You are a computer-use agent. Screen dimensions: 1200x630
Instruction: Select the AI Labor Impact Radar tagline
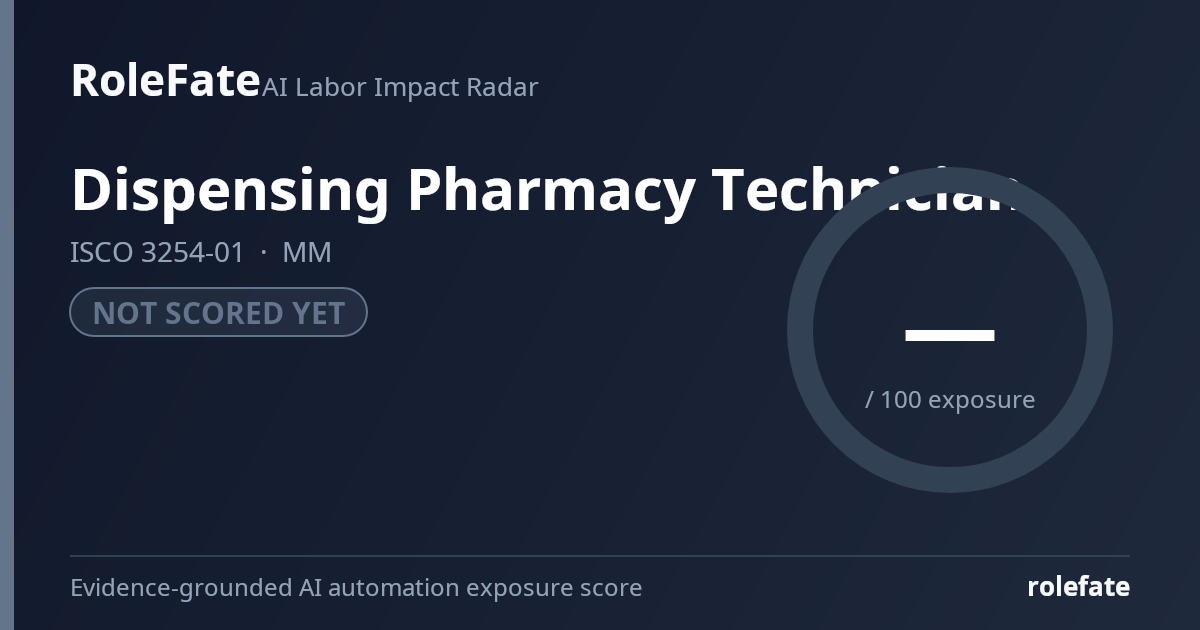(400, 87)
